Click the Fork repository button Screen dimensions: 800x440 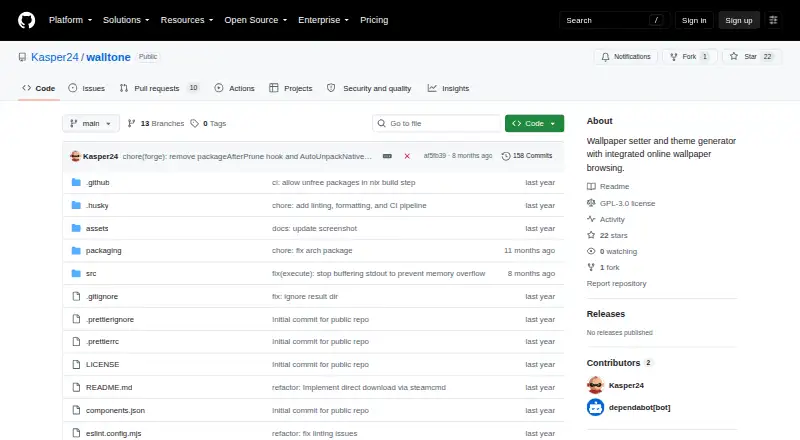(x=690, y=57)
